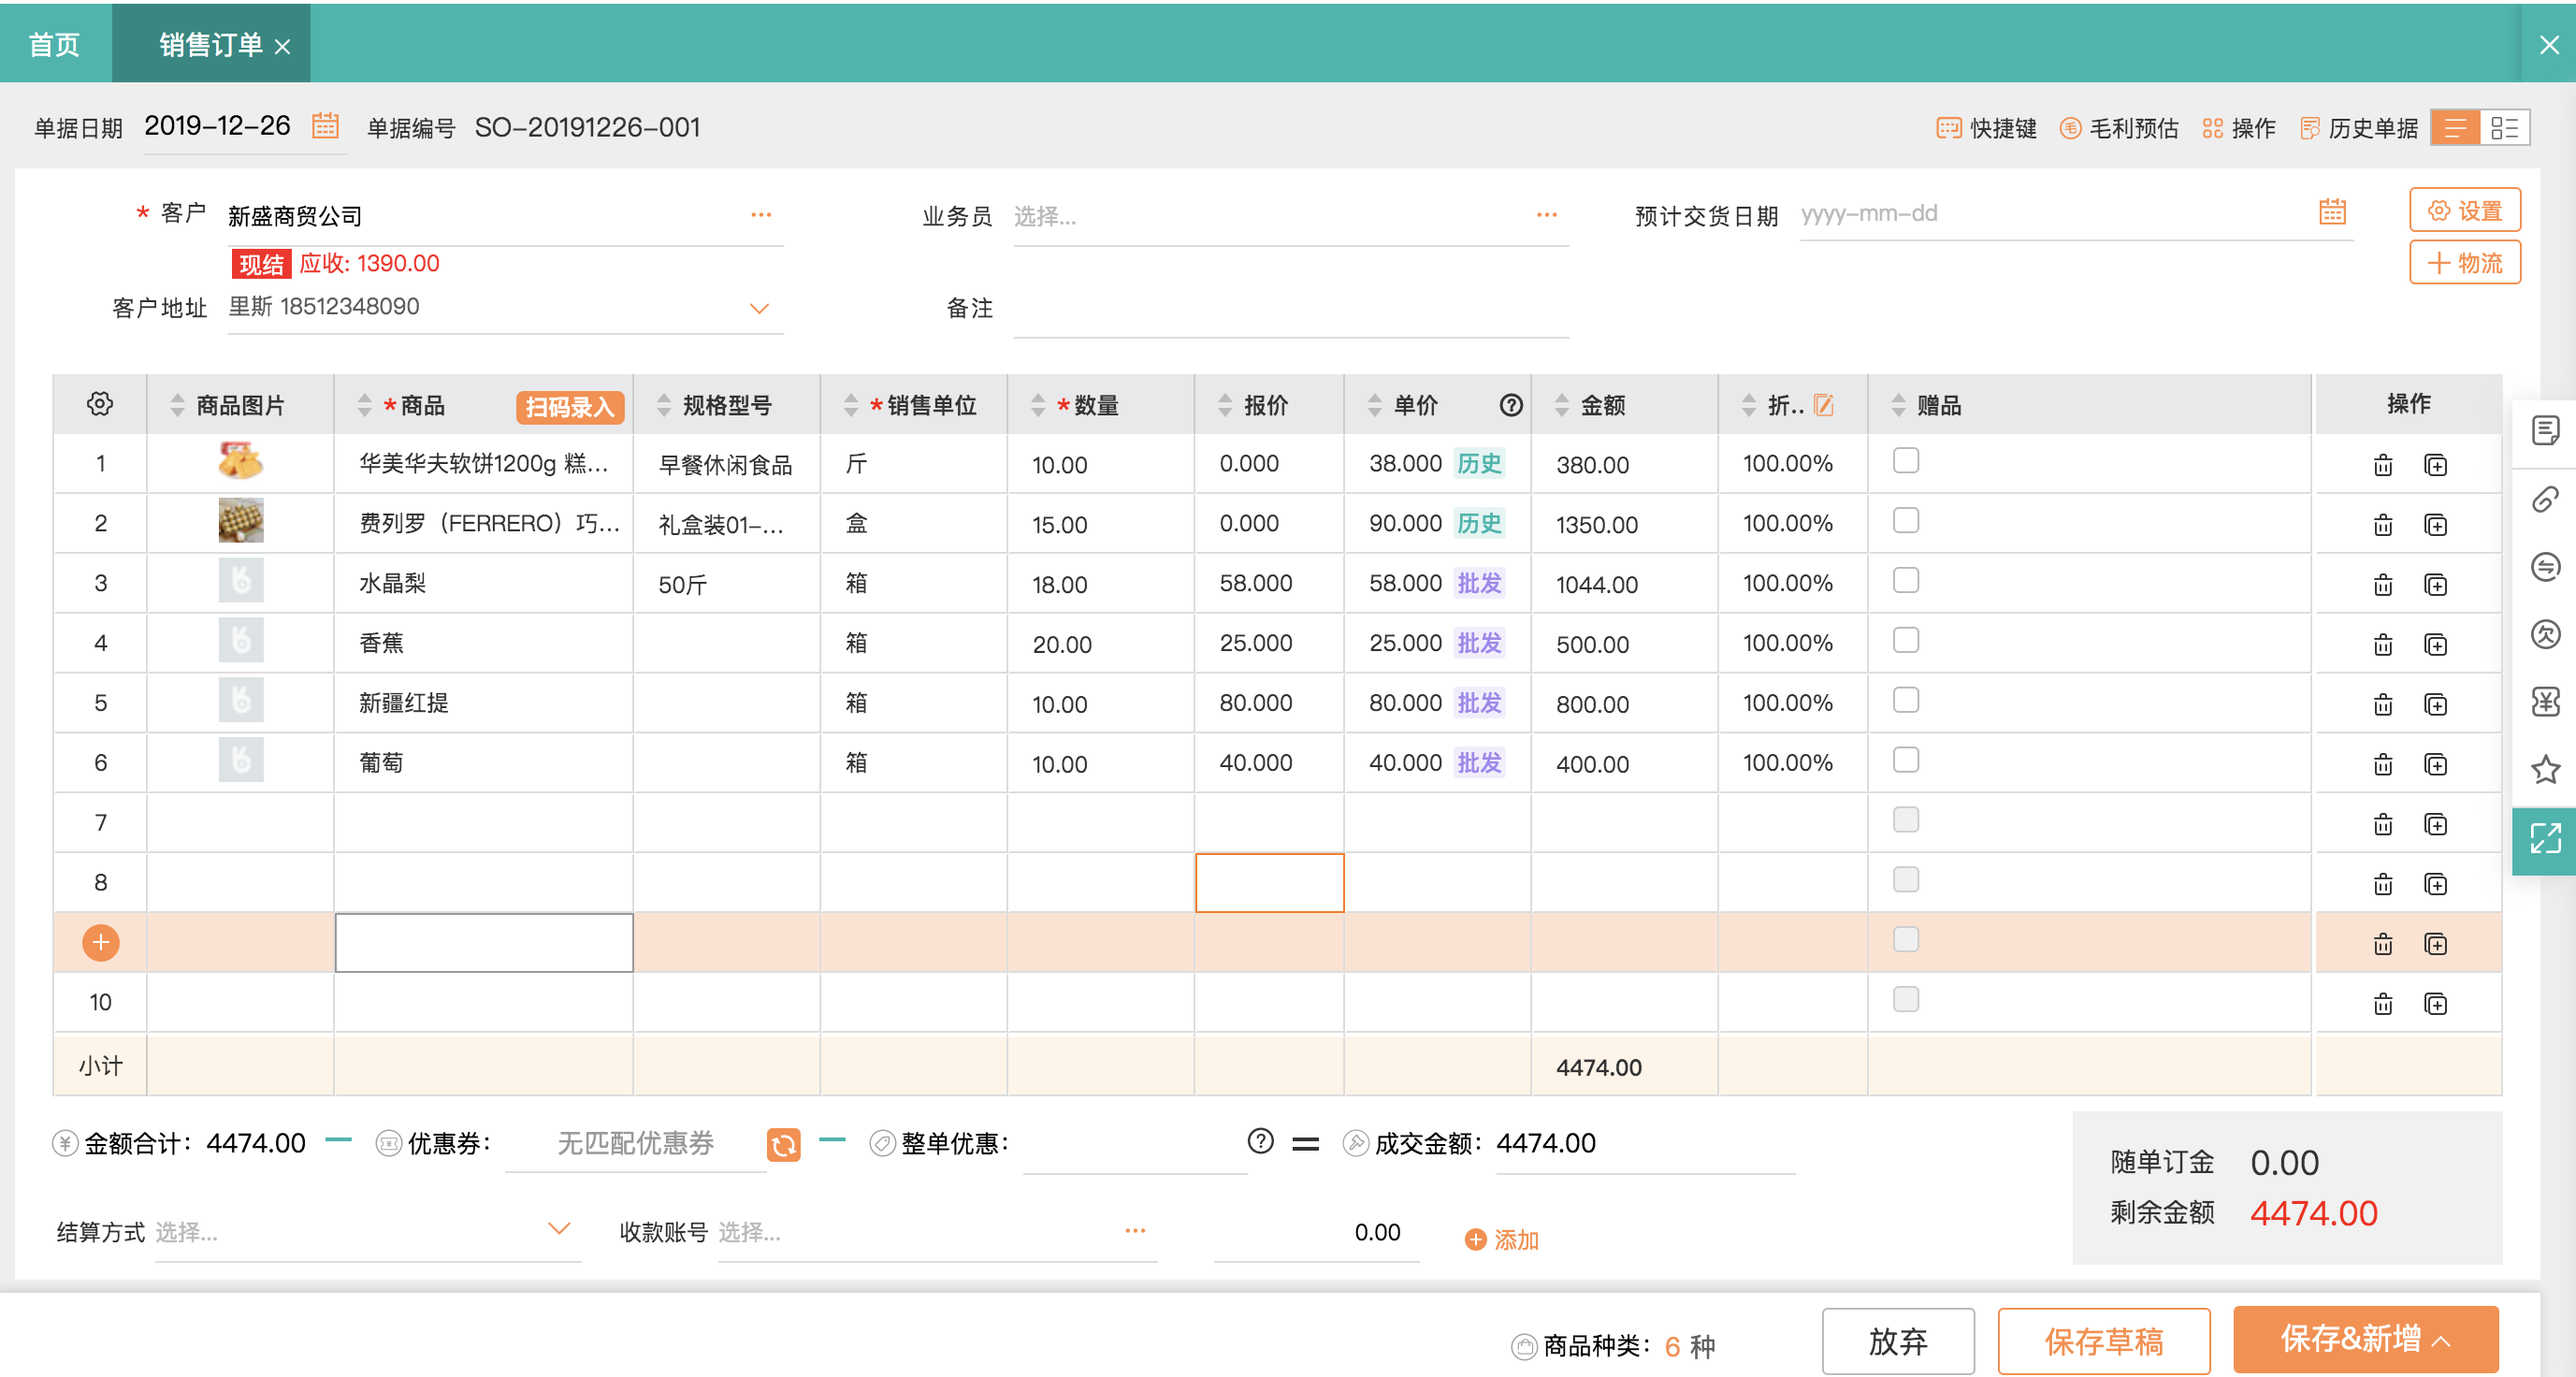Click the product name input field row 9
Image resolution: width=2576 pixels, height=1377 pixels.
482,941
